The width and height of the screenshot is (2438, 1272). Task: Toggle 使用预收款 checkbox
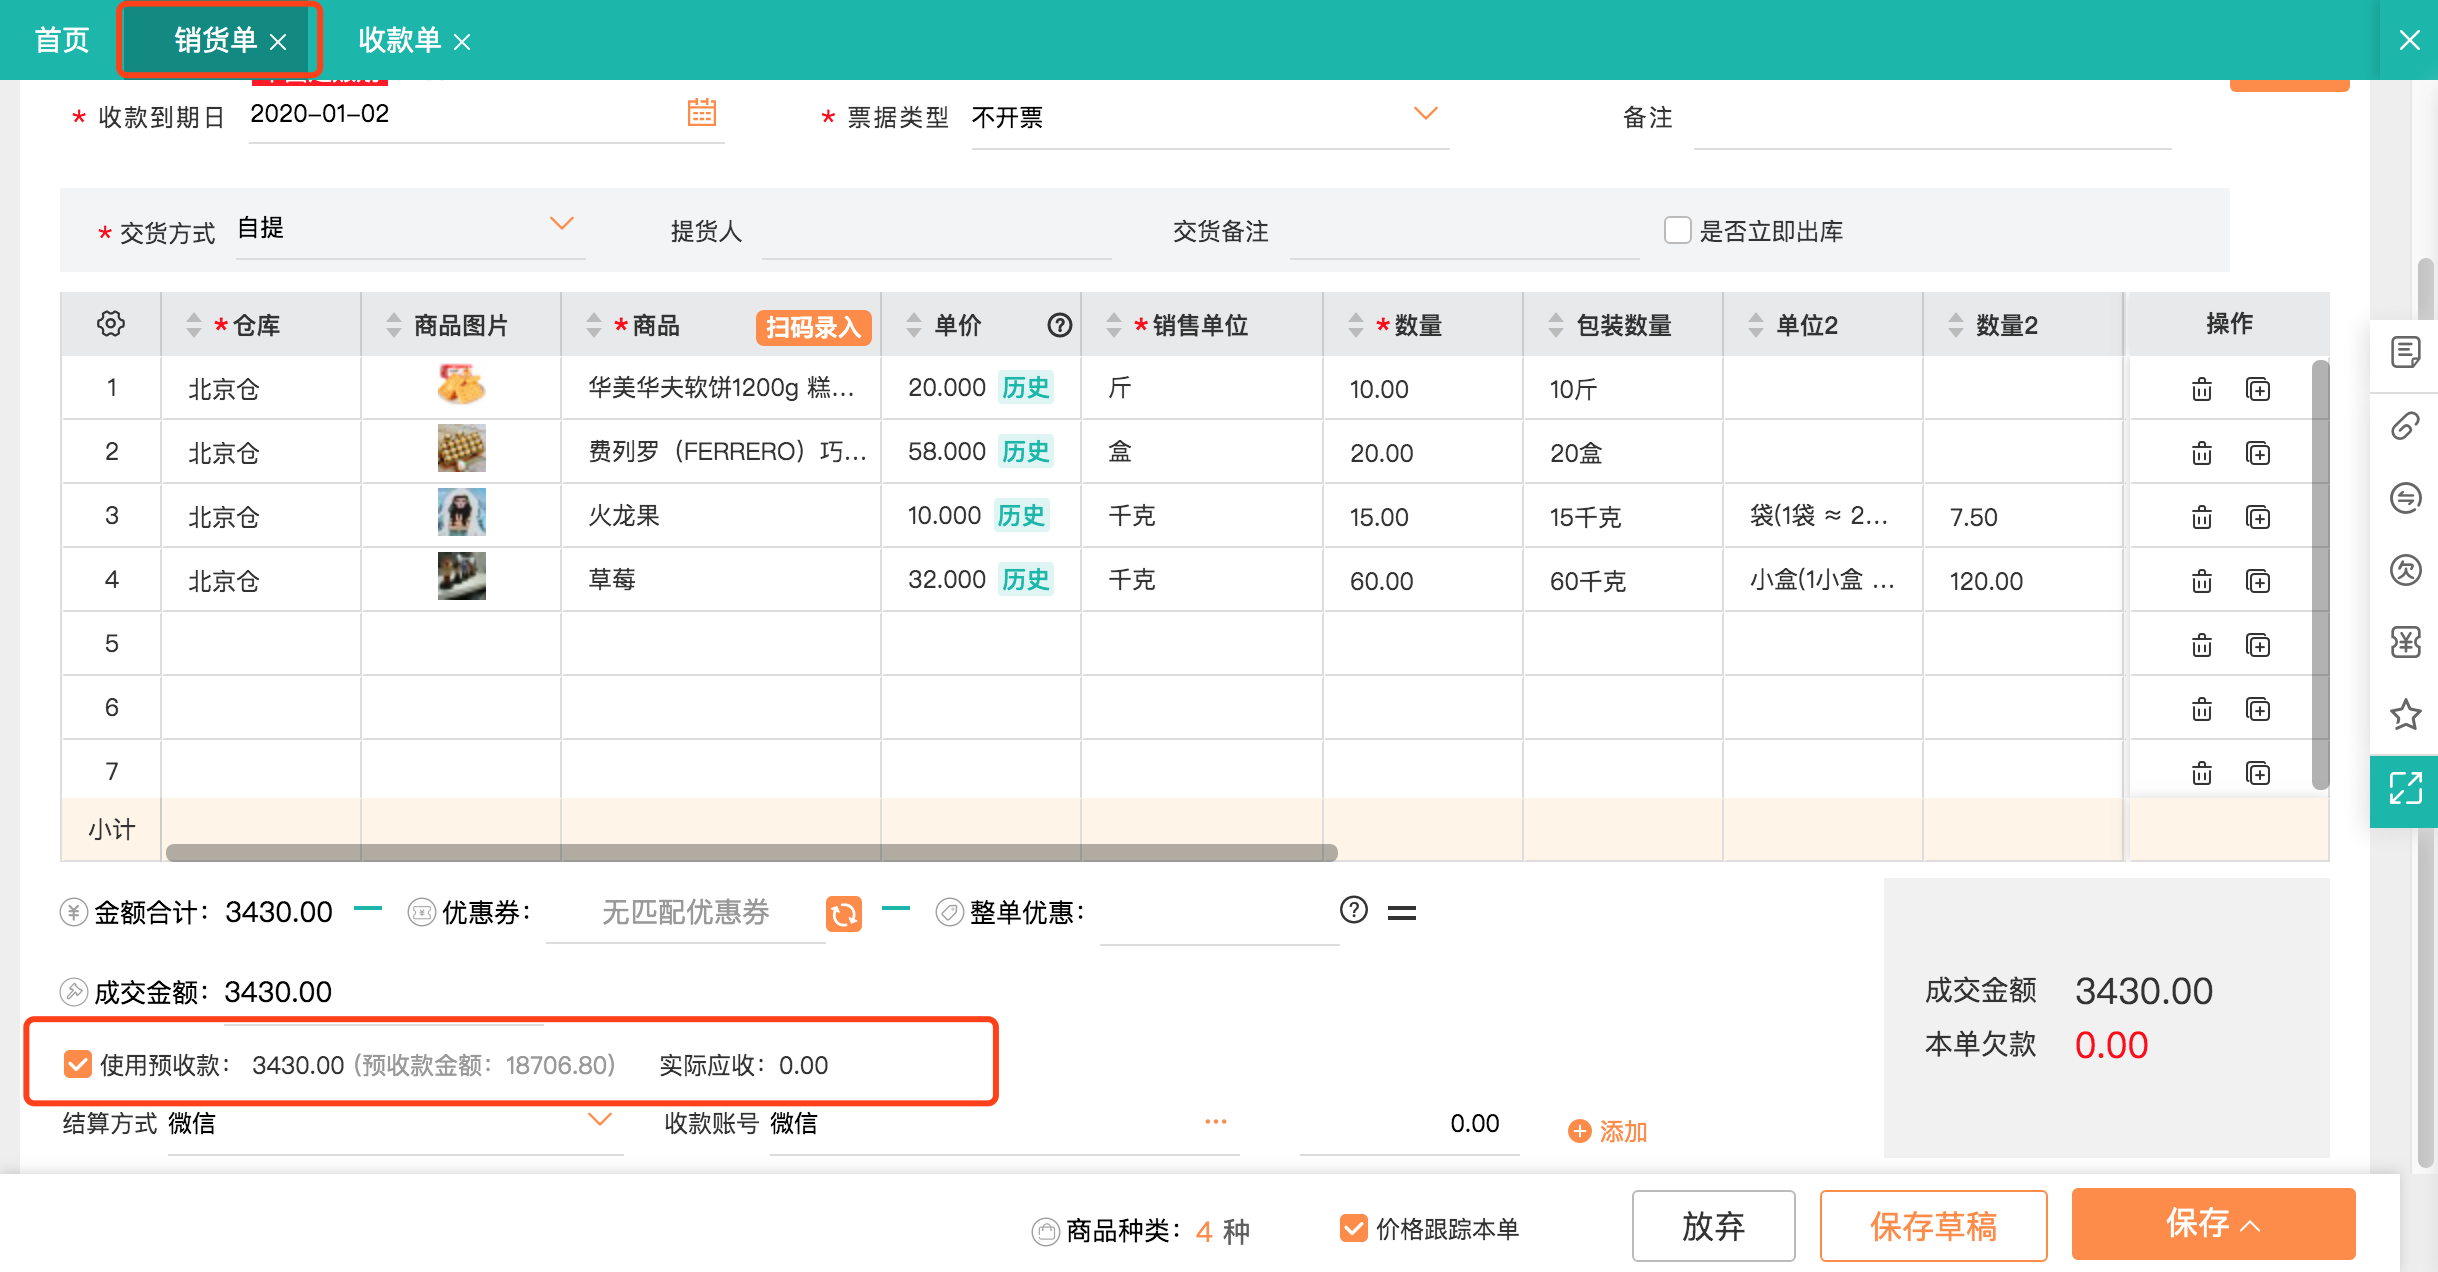click(x=76, y=1064)
